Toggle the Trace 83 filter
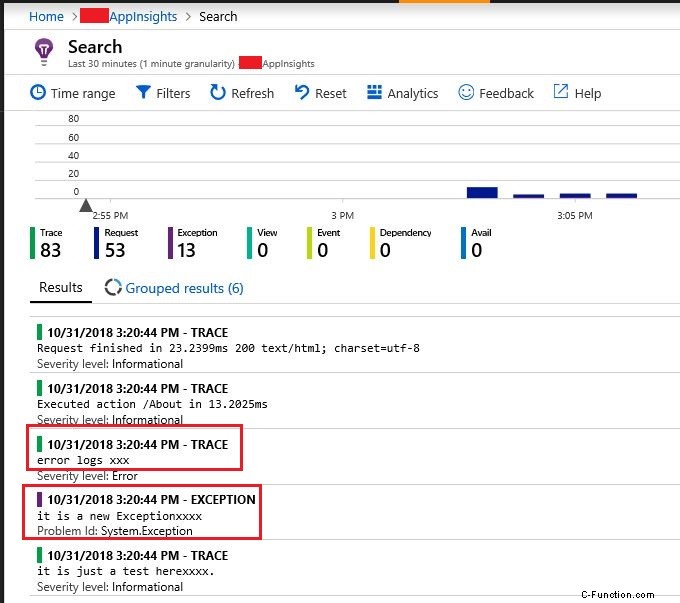680x603 pixels. 50,243
